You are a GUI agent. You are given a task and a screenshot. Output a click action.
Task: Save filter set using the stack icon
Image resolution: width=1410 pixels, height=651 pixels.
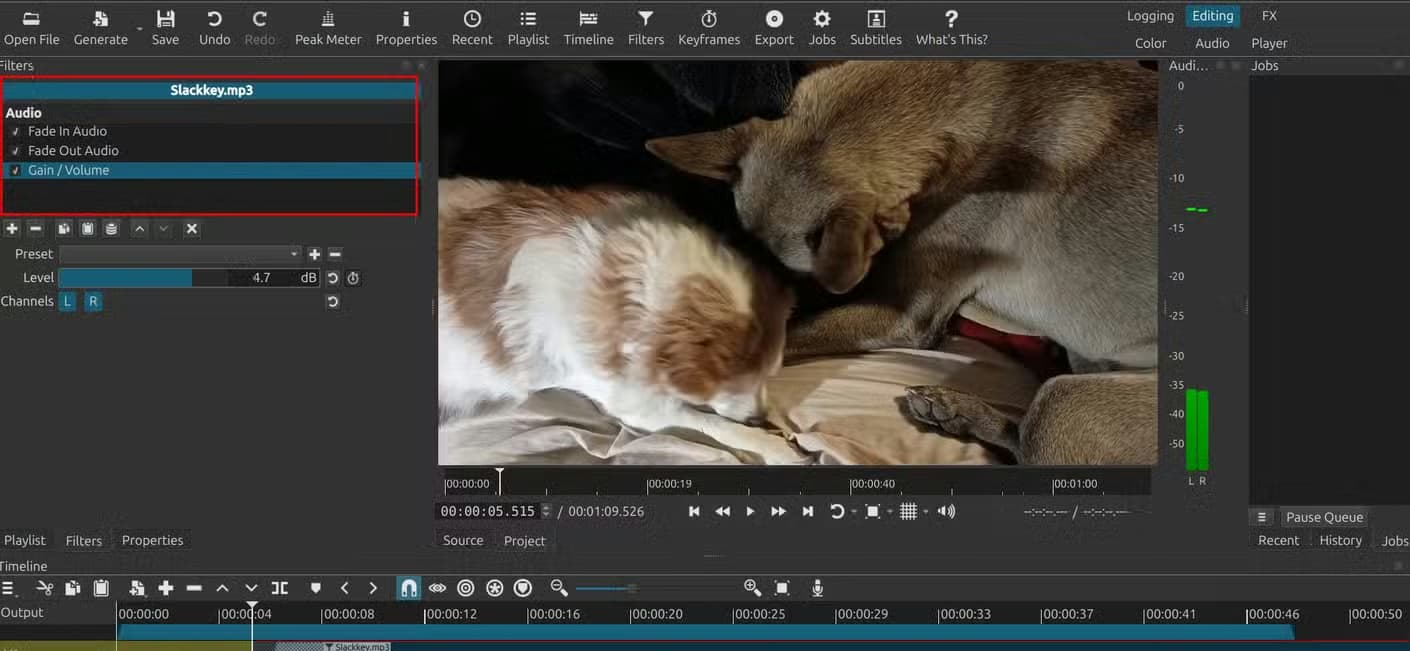click(x=111, y=229)
